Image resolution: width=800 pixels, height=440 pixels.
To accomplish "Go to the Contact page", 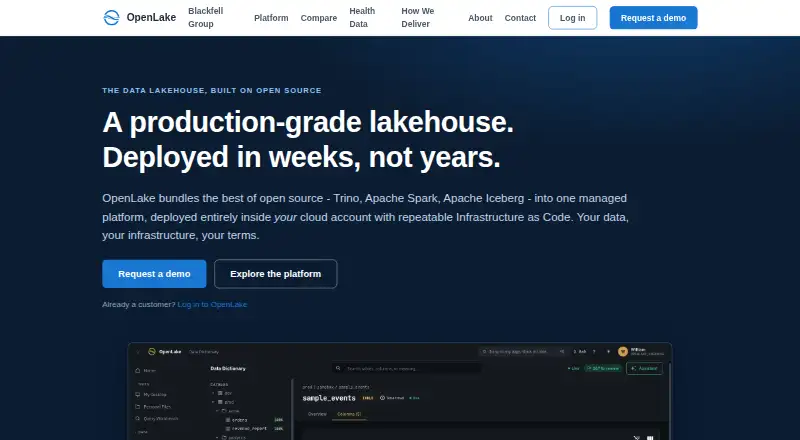I will click(x=520, y=18).
